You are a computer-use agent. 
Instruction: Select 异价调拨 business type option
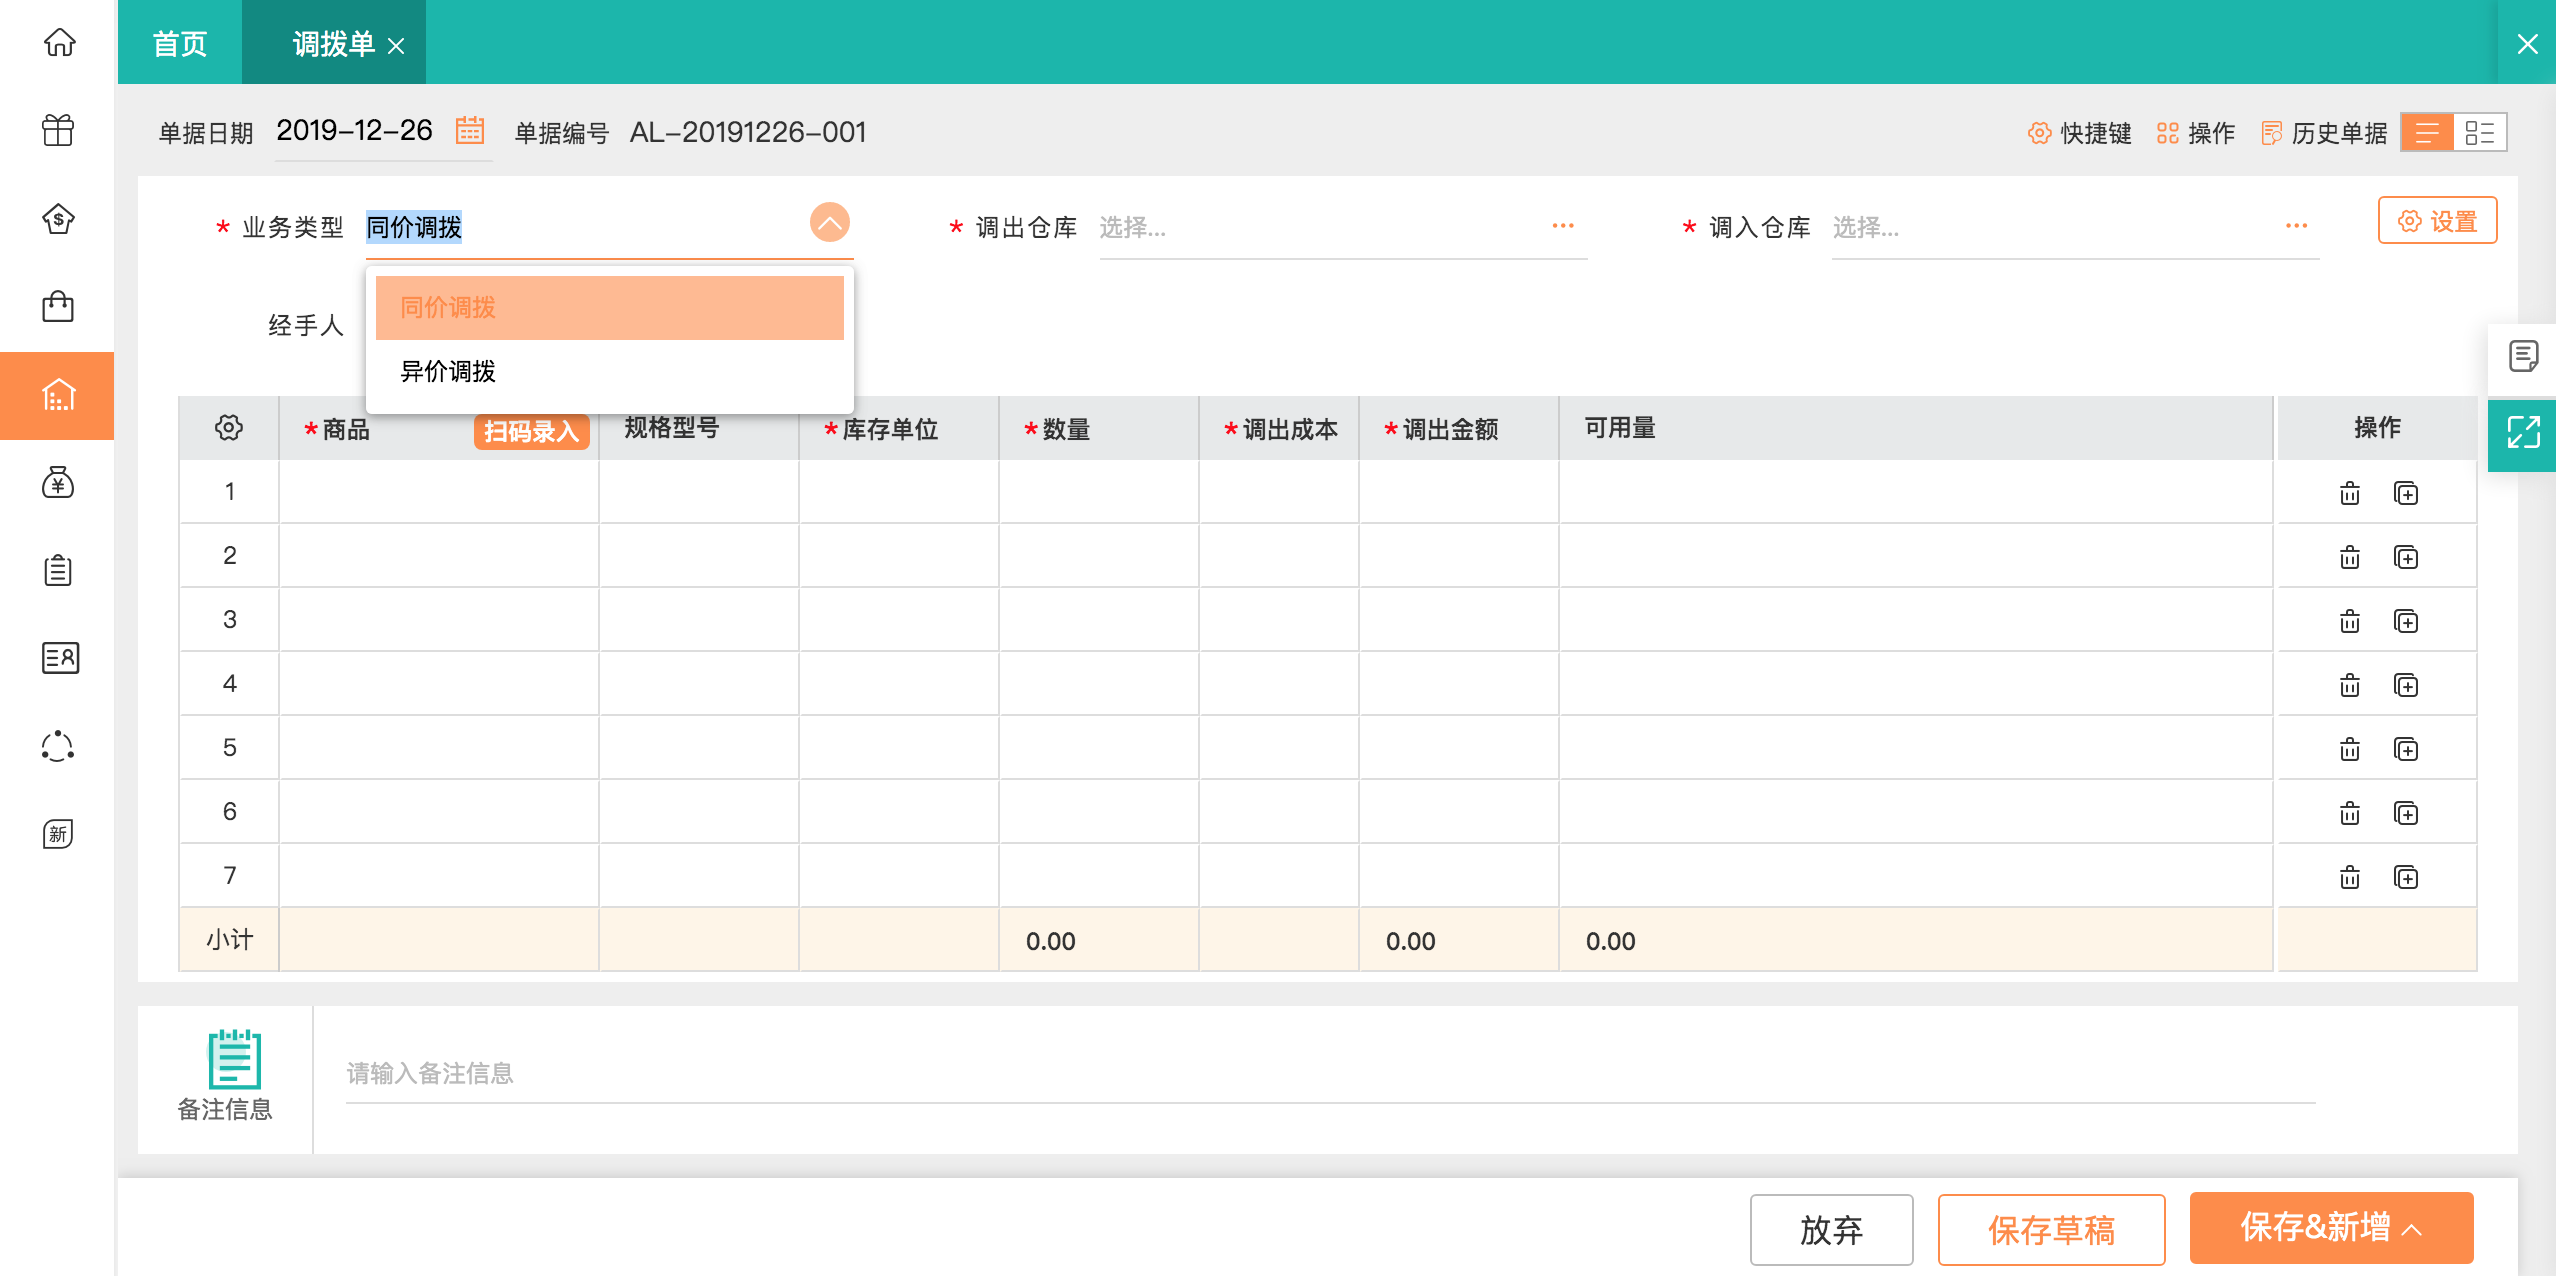click(448, 370)
